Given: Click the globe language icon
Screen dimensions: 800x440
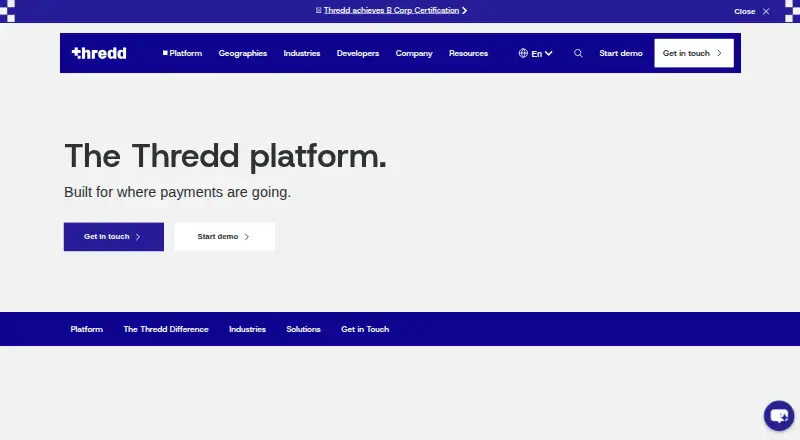Looking at the screenshot, I should coord(523,53).
